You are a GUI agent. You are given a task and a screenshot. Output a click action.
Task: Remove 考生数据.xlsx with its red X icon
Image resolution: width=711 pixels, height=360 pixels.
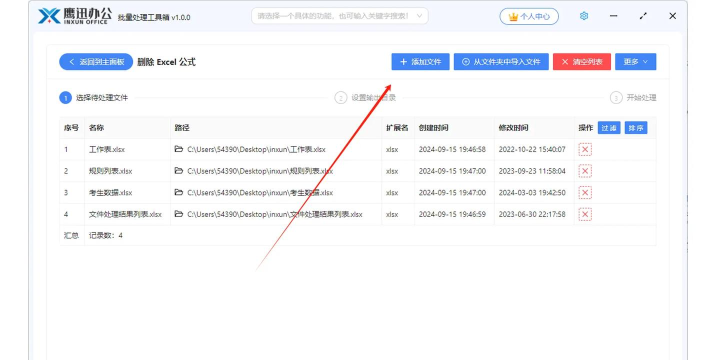tap(585, 193)
